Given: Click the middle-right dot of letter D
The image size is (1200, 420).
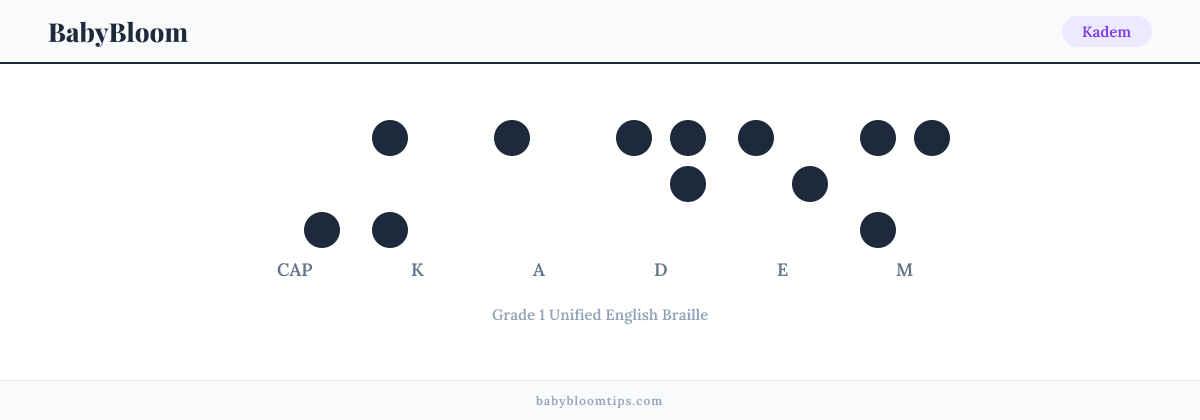Looking at the screenshot, I should [x=688, y=184].
